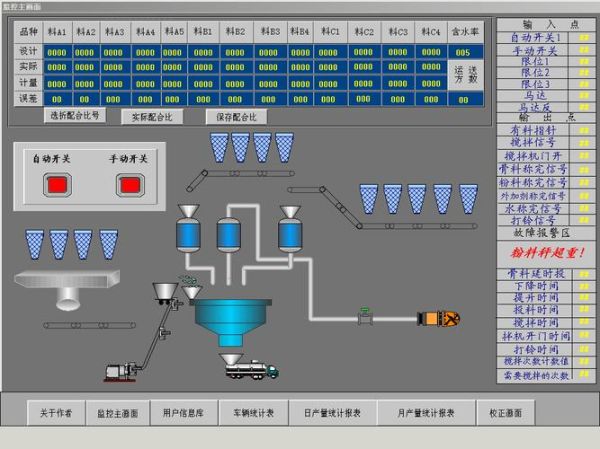Open the 关于作者 page
The image size is (600, 449).
point(55,412)
